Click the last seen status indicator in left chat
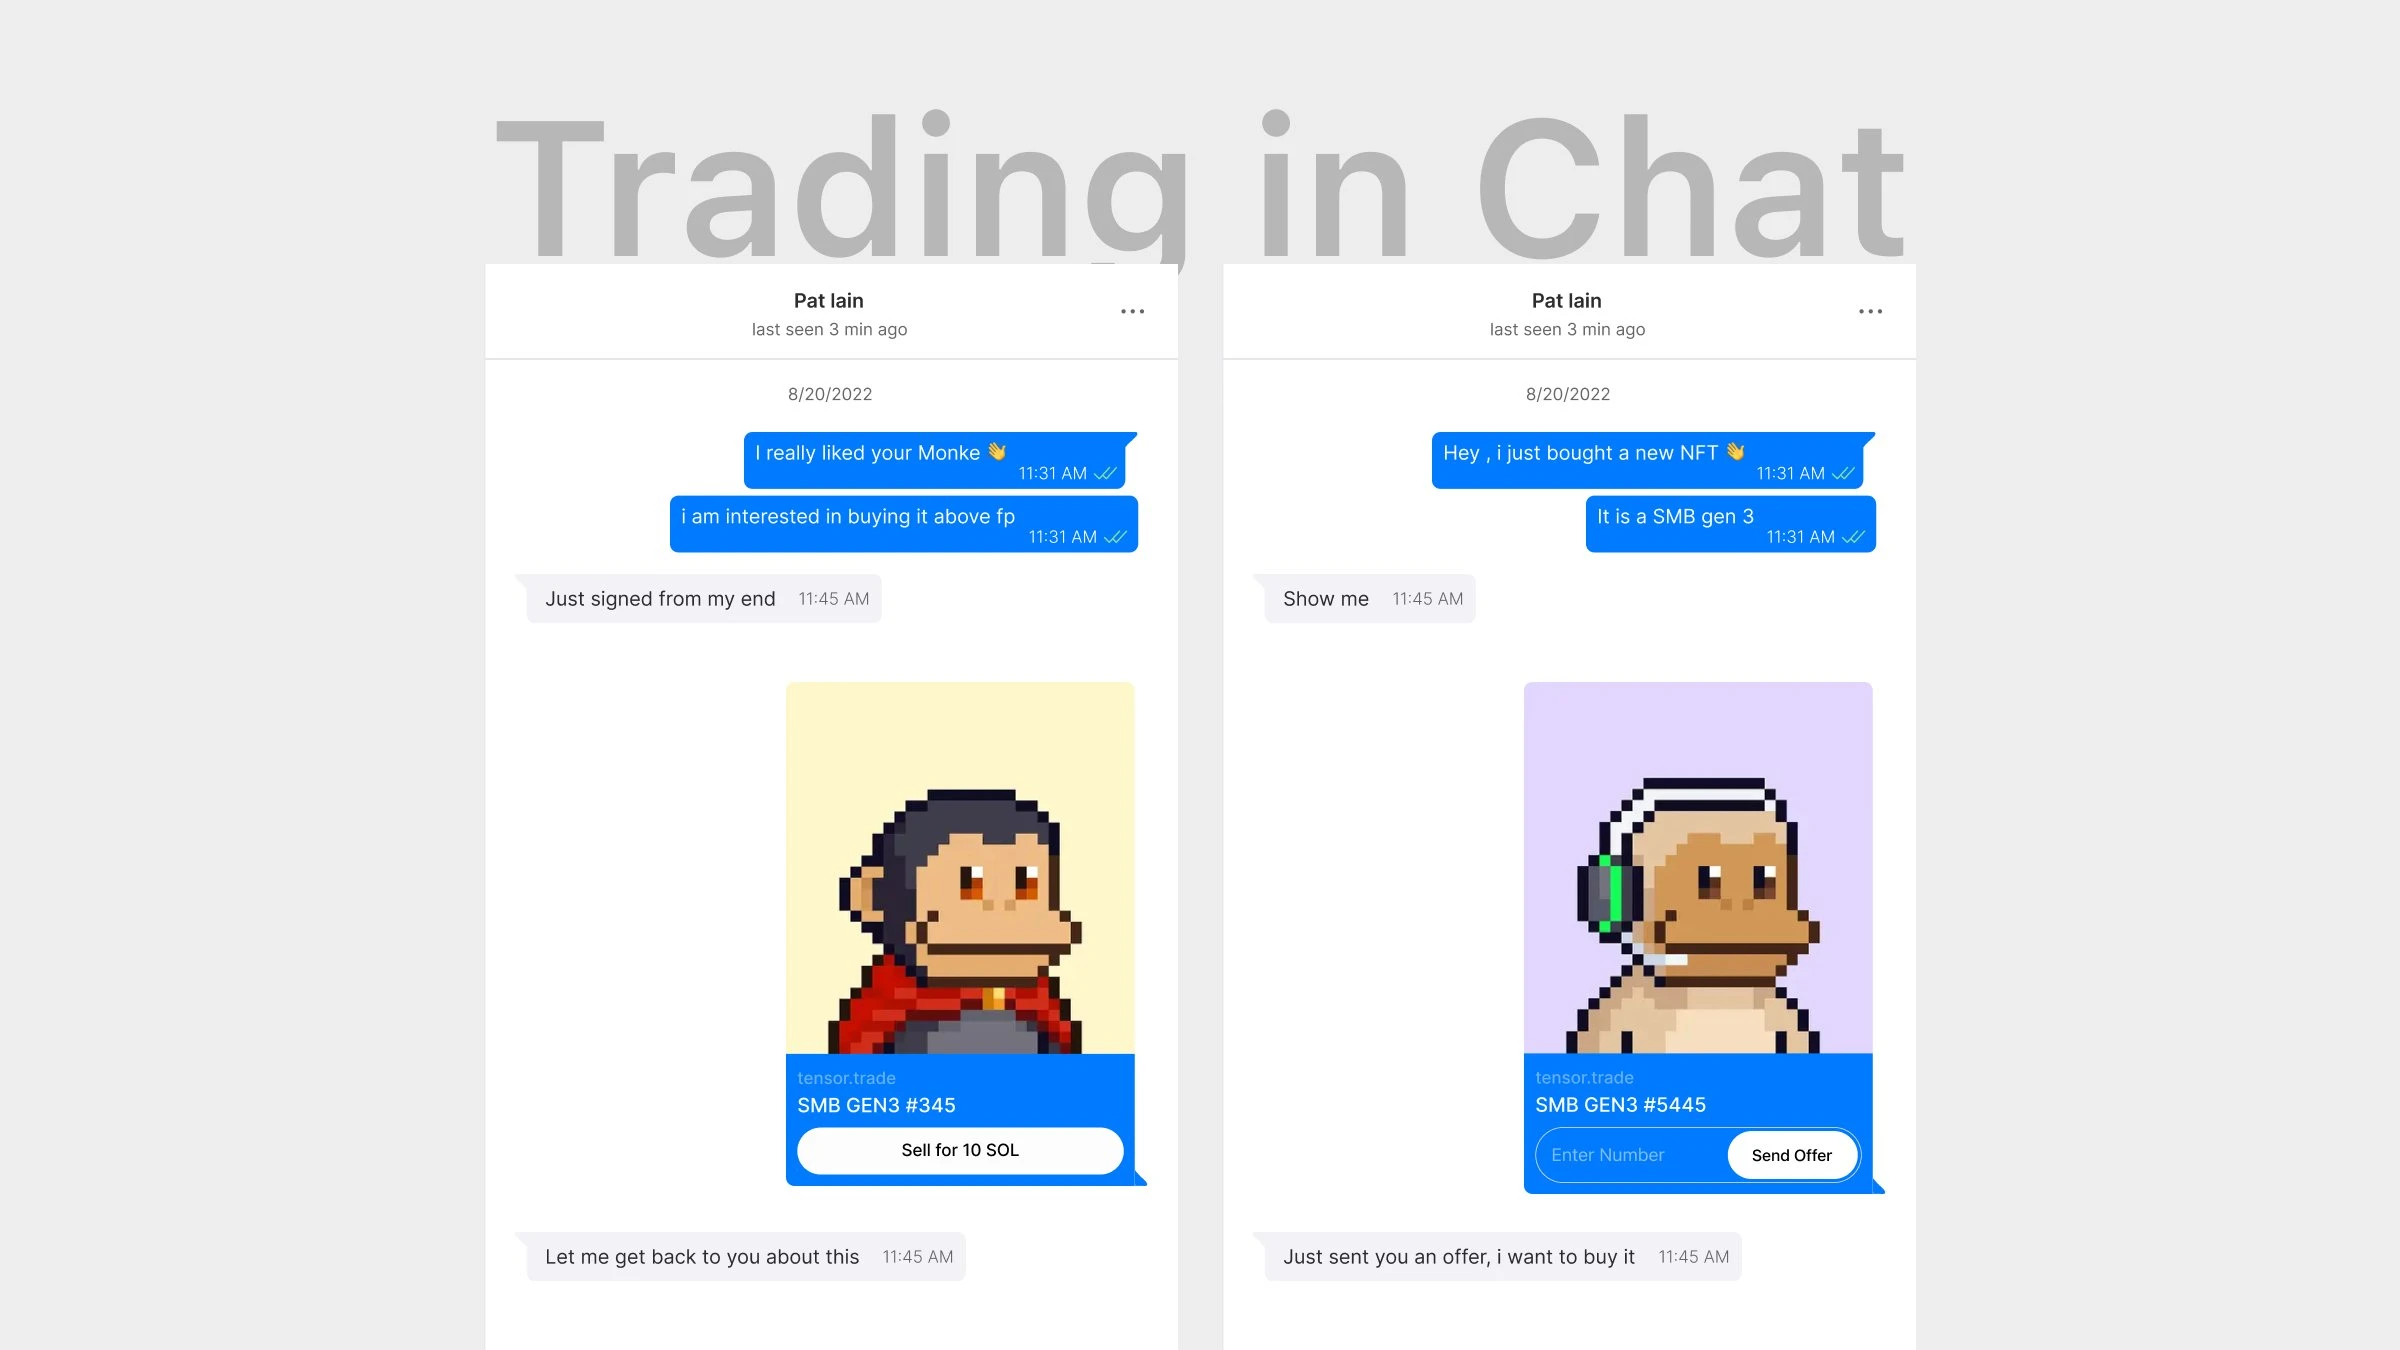The height and width of the screenshot is (1350, 2400). [x=827, y=328]
